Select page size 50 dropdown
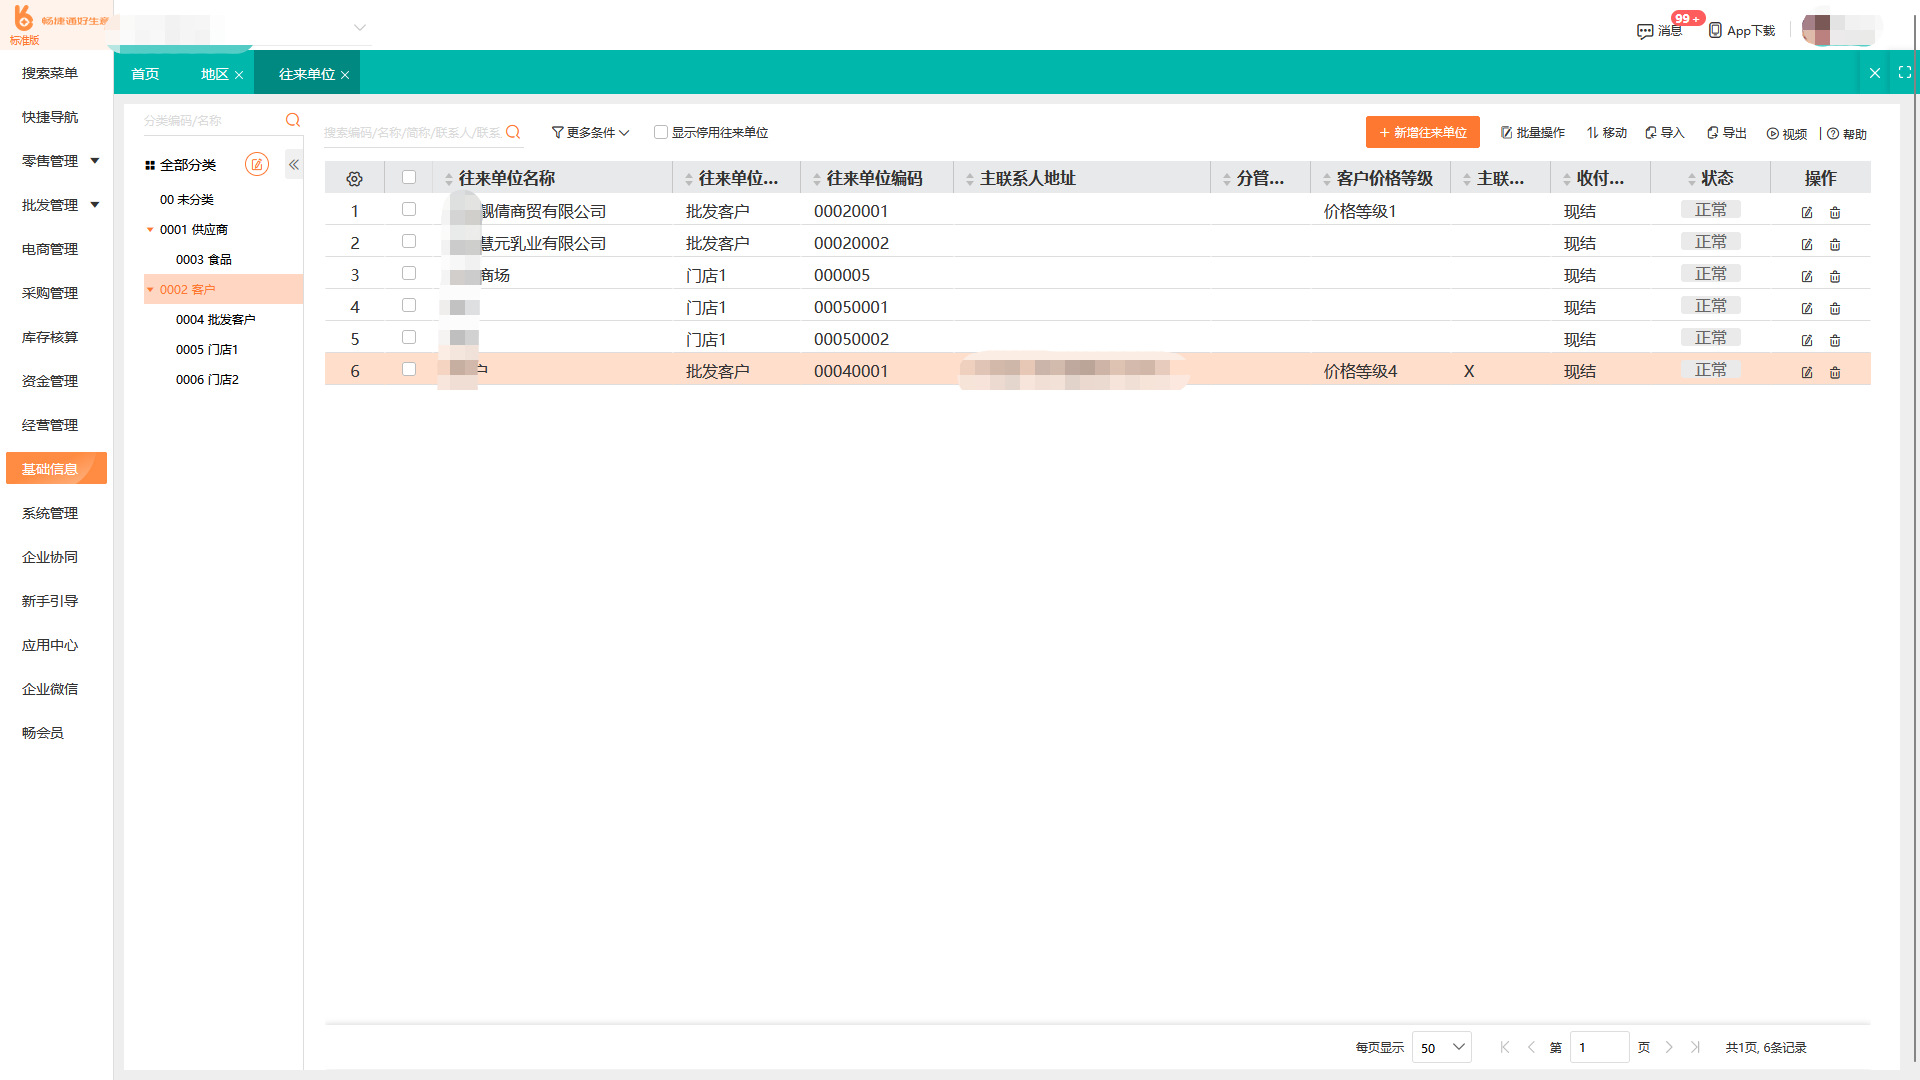The image size is (1920, 1080). [1439, 1047]
